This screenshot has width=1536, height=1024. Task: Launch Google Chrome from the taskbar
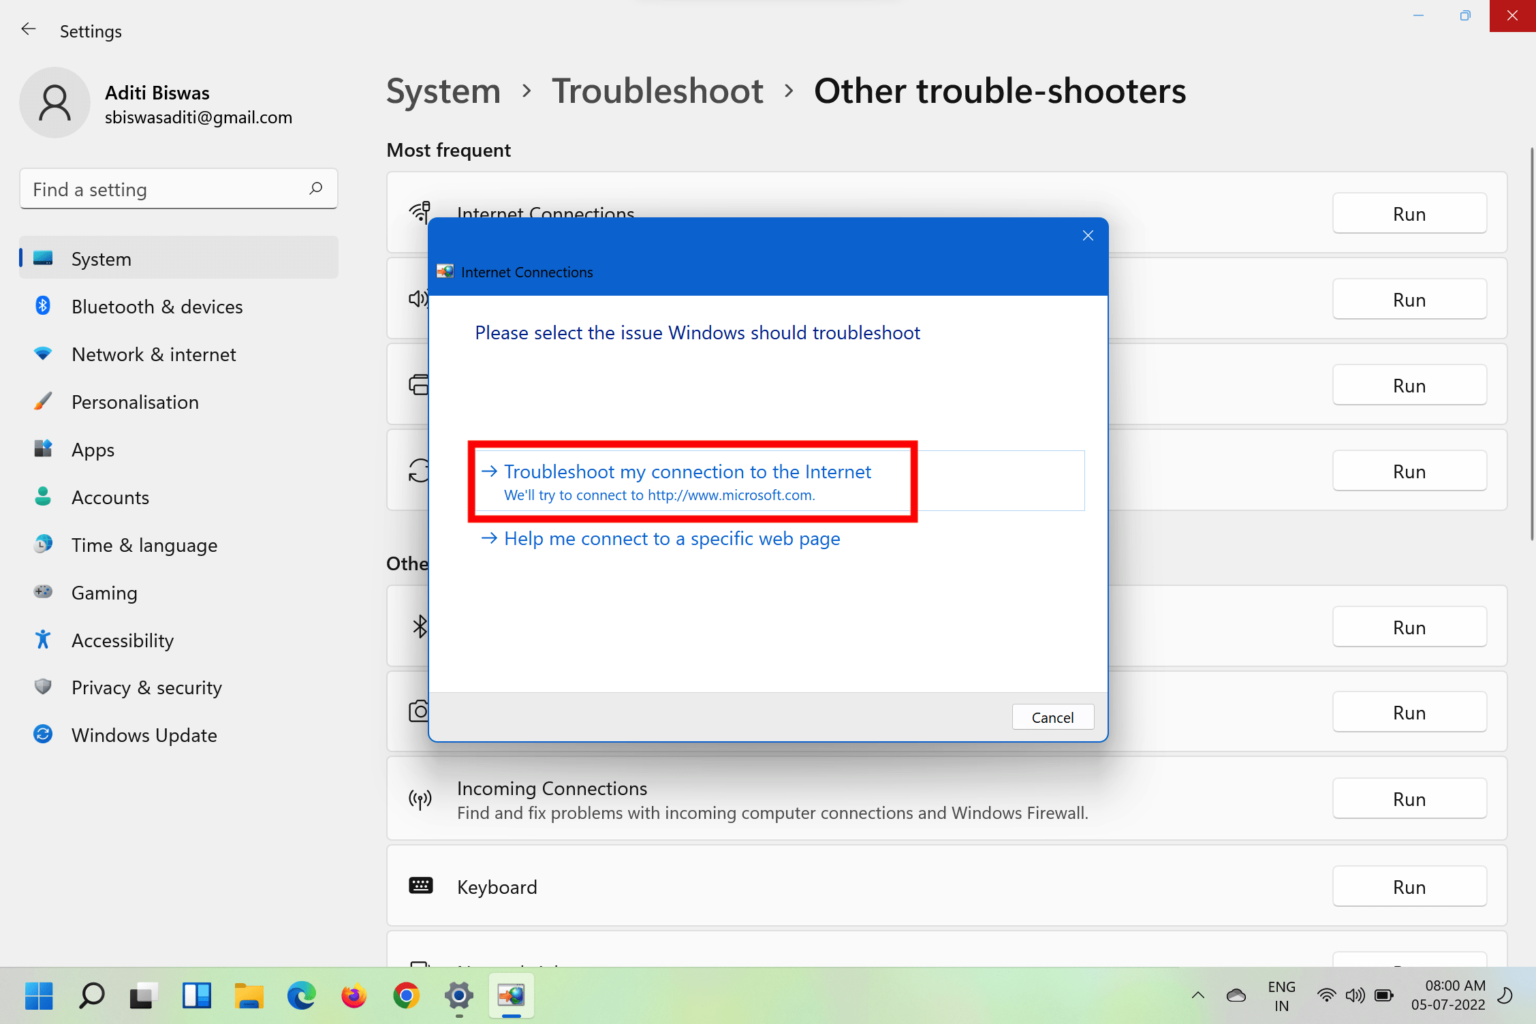point(406,996)
